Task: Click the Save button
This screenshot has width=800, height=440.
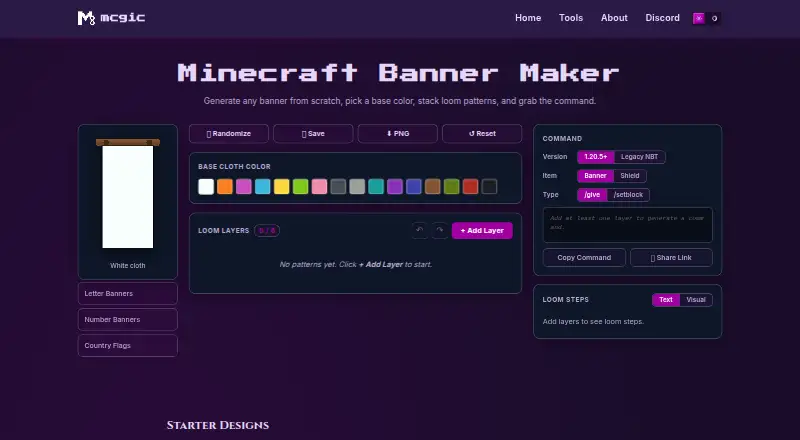Action: coord(313,134)
